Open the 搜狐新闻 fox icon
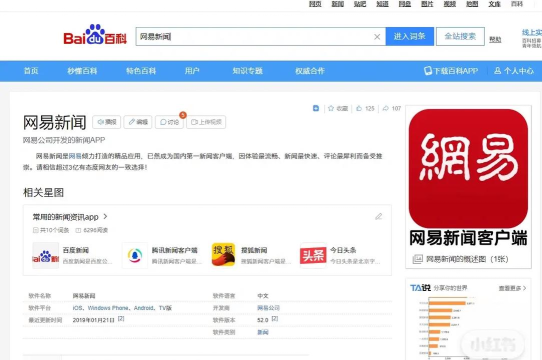 224,255
